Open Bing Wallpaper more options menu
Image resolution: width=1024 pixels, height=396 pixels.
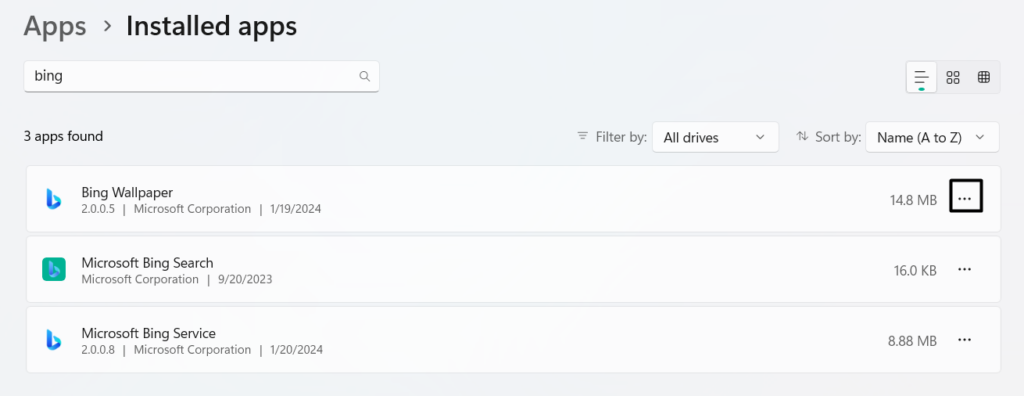[965, 199]
